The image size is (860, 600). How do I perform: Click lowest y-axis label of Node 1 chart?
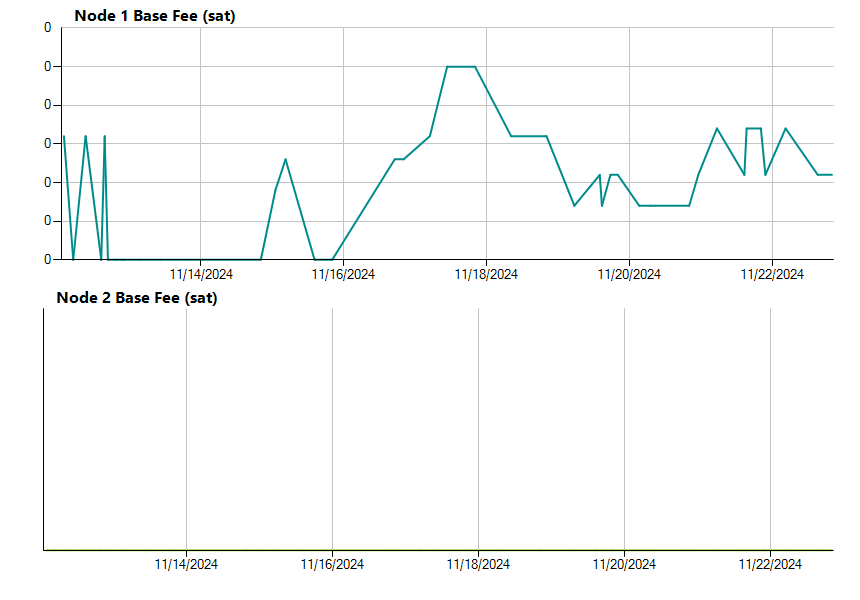pyautogui.click(x=47, y=259)
